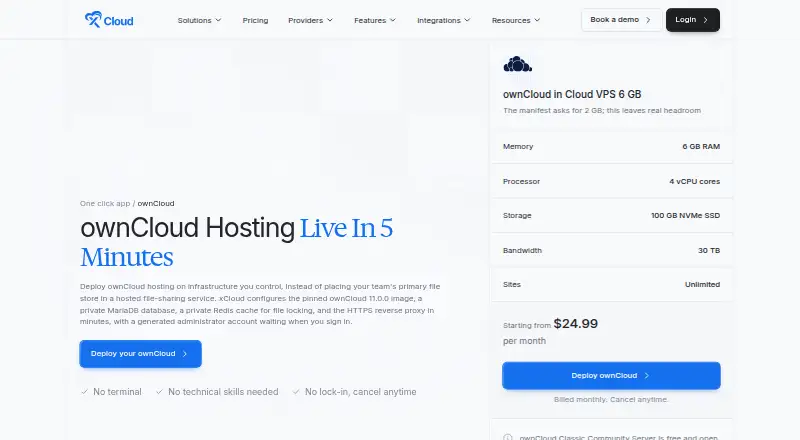Click the 4 vCPU cores value
This screenshot has height=440, width=800.
[694, 181]
